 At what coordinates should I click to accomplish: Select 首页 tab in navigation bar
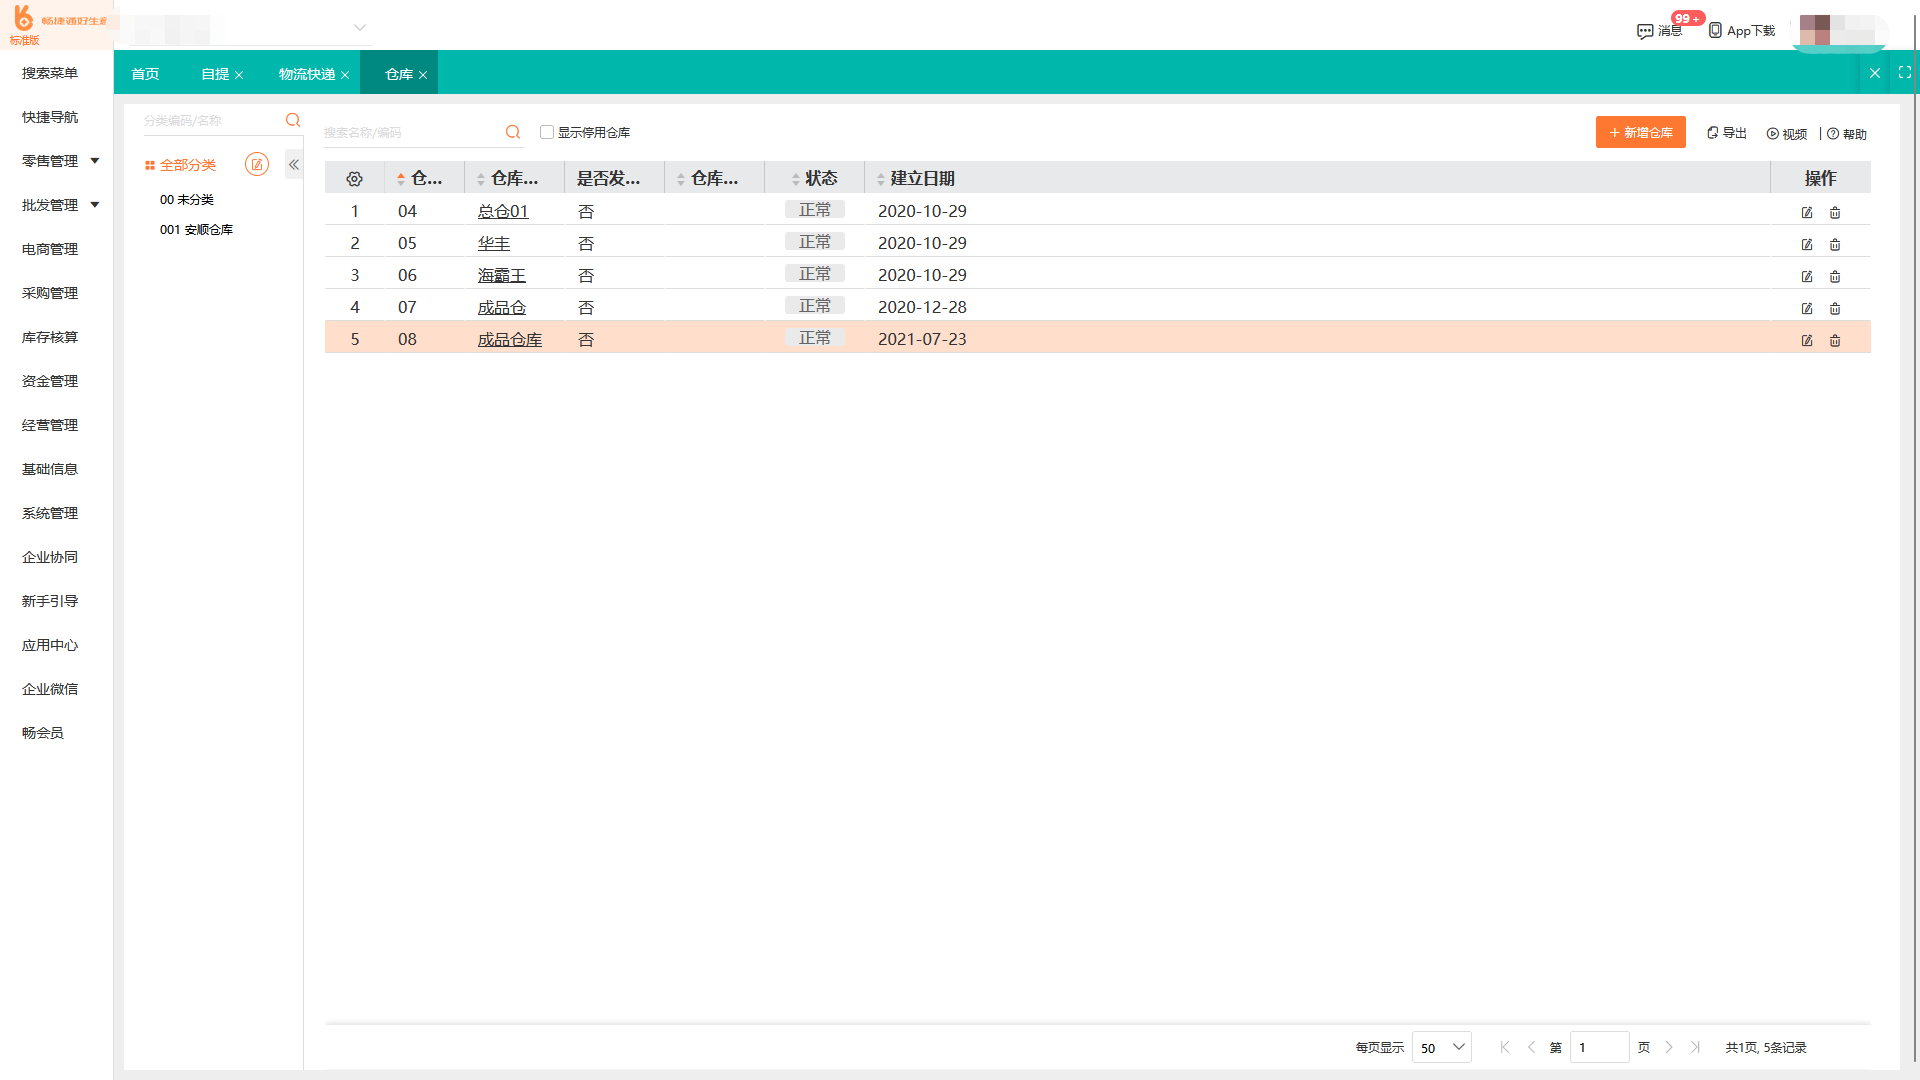pos(144,74)
